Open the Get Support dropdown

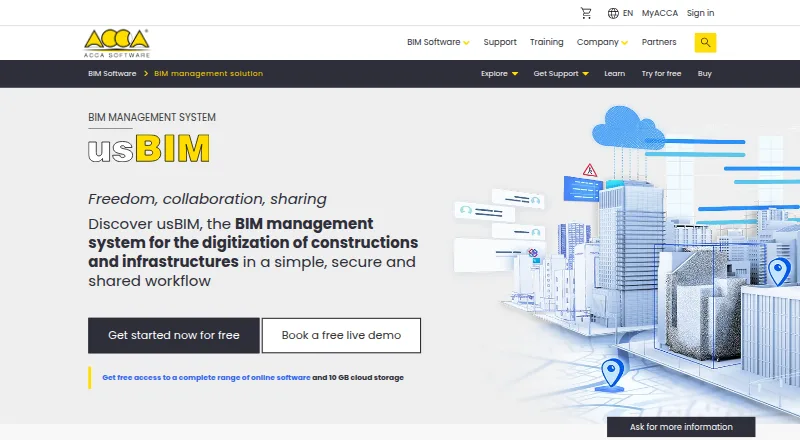[x=561, y=74]
